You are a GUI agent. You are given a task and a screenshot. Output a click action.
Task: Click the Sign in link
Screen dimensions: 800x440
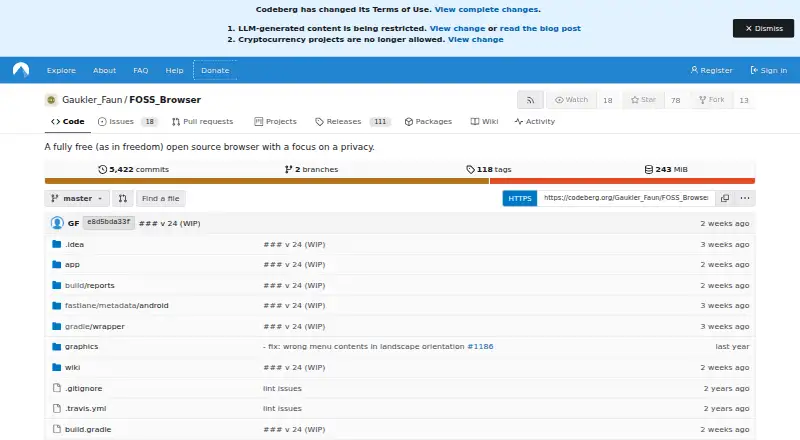(x=768, y=70)
